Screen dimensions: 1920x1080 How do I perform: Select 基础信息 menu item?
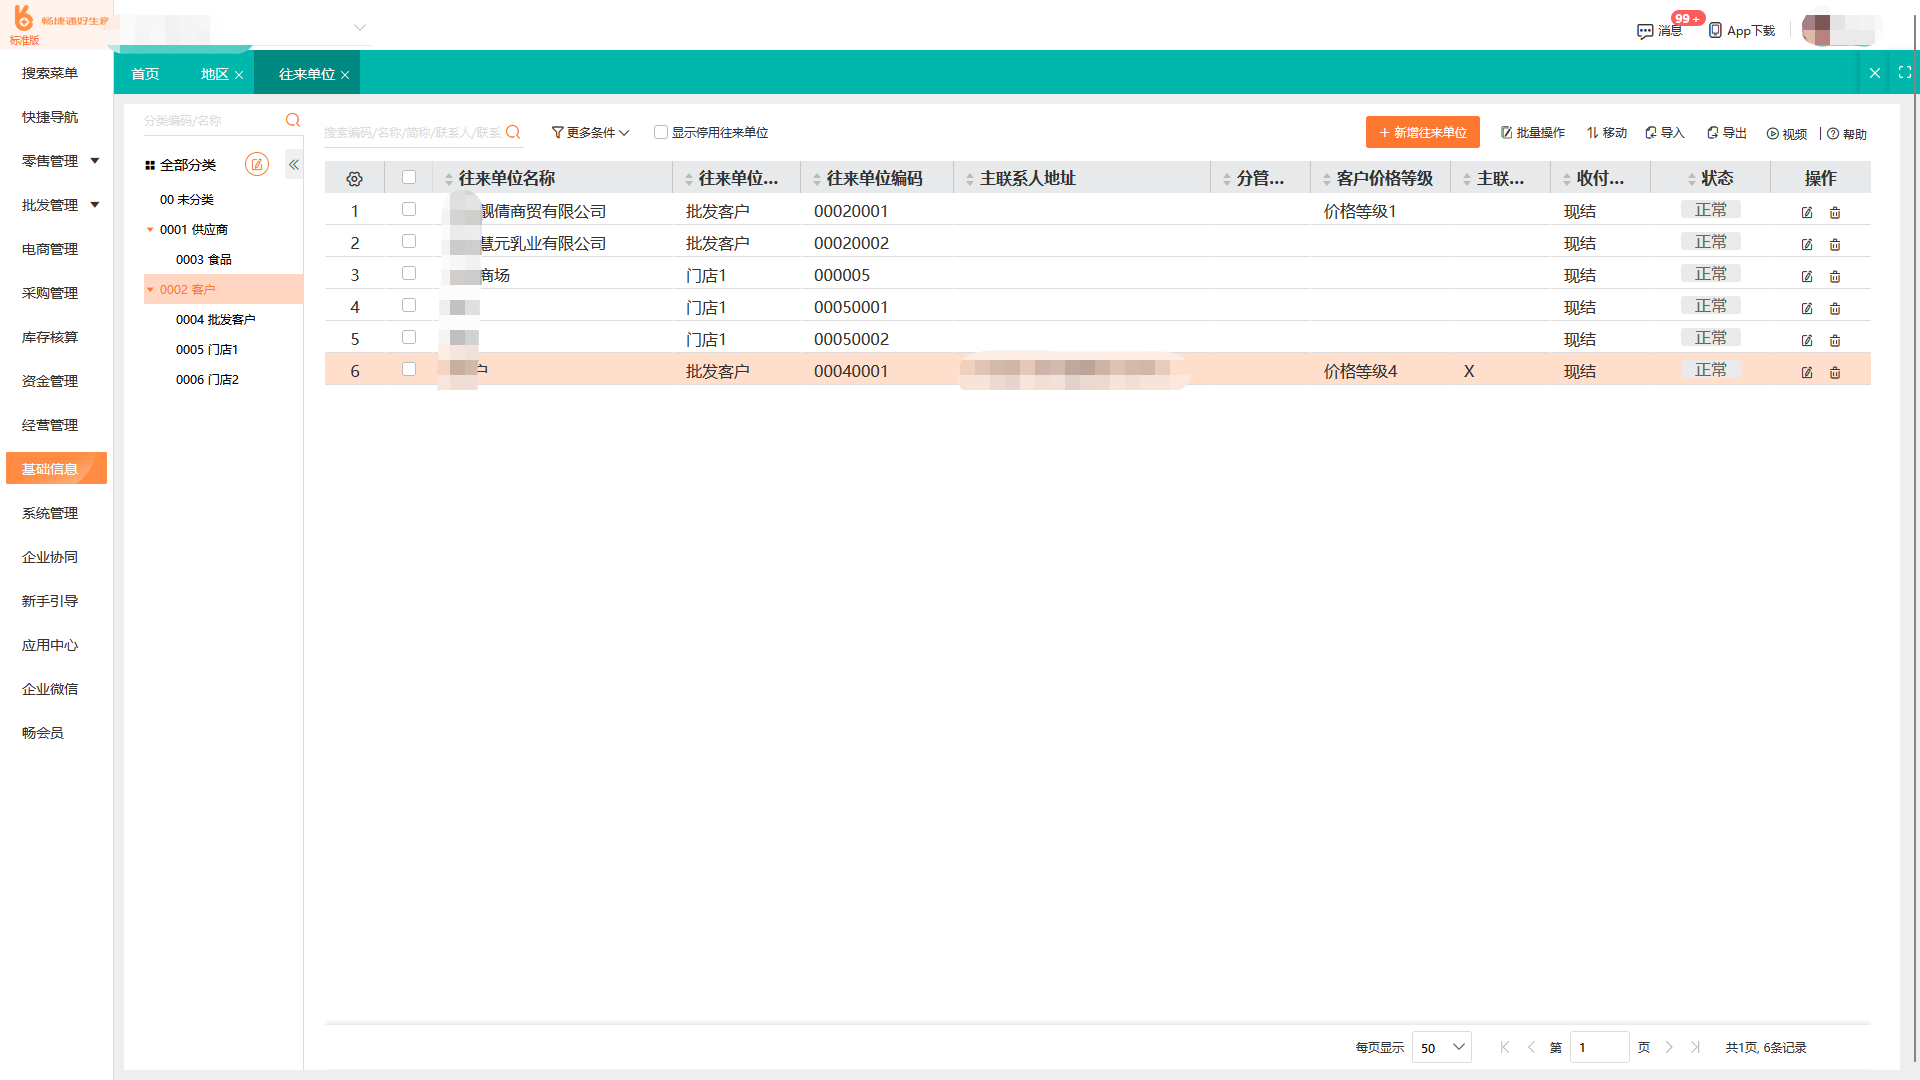pyautogui.click(x=53, y=468)
